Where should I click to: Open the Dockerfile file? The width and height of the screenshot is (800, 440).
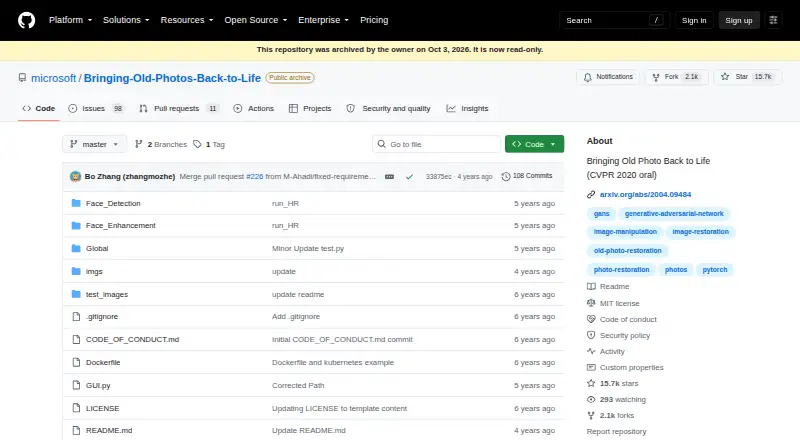tap(103, 362)
